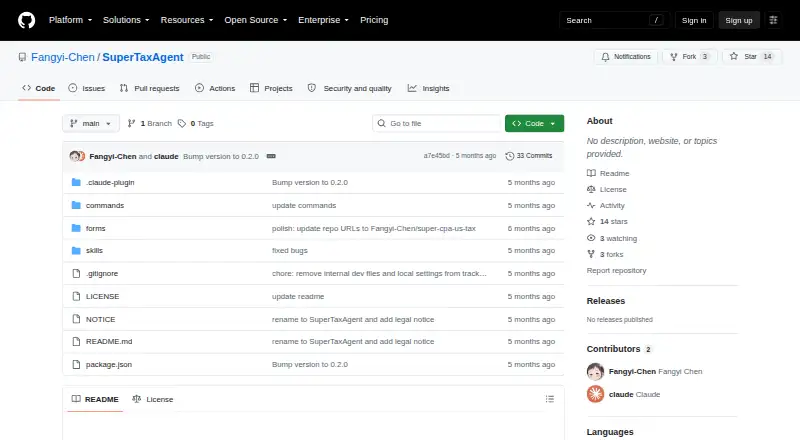Open the .claude-plugin folder
Screen dimensions: 800x440
[110, 182]
